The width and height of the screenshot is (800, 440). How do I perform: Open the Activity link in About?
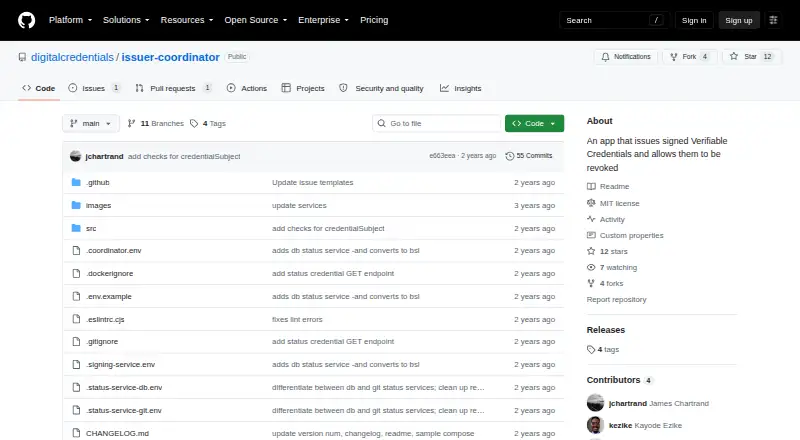coord(606,219)
